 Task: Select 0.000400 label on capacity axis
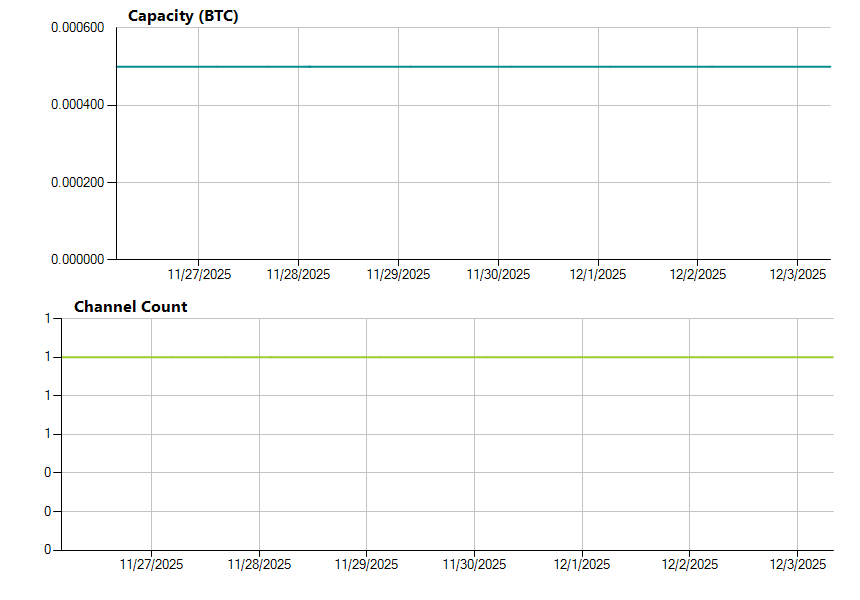(x=77, y=105)
